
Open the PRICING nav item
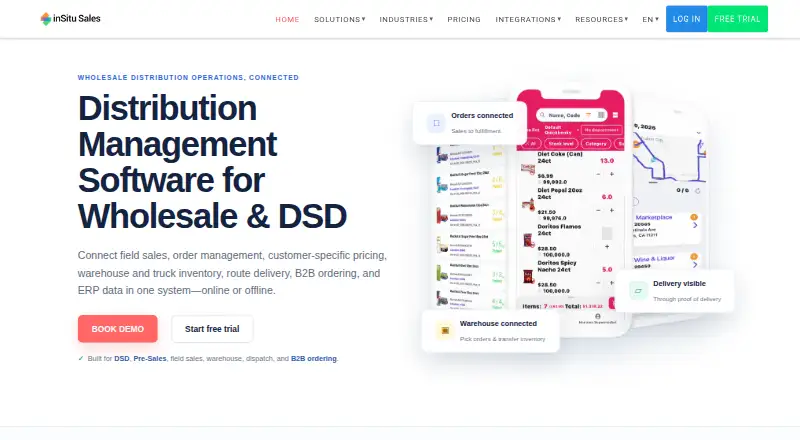click(x=464, y=19)
